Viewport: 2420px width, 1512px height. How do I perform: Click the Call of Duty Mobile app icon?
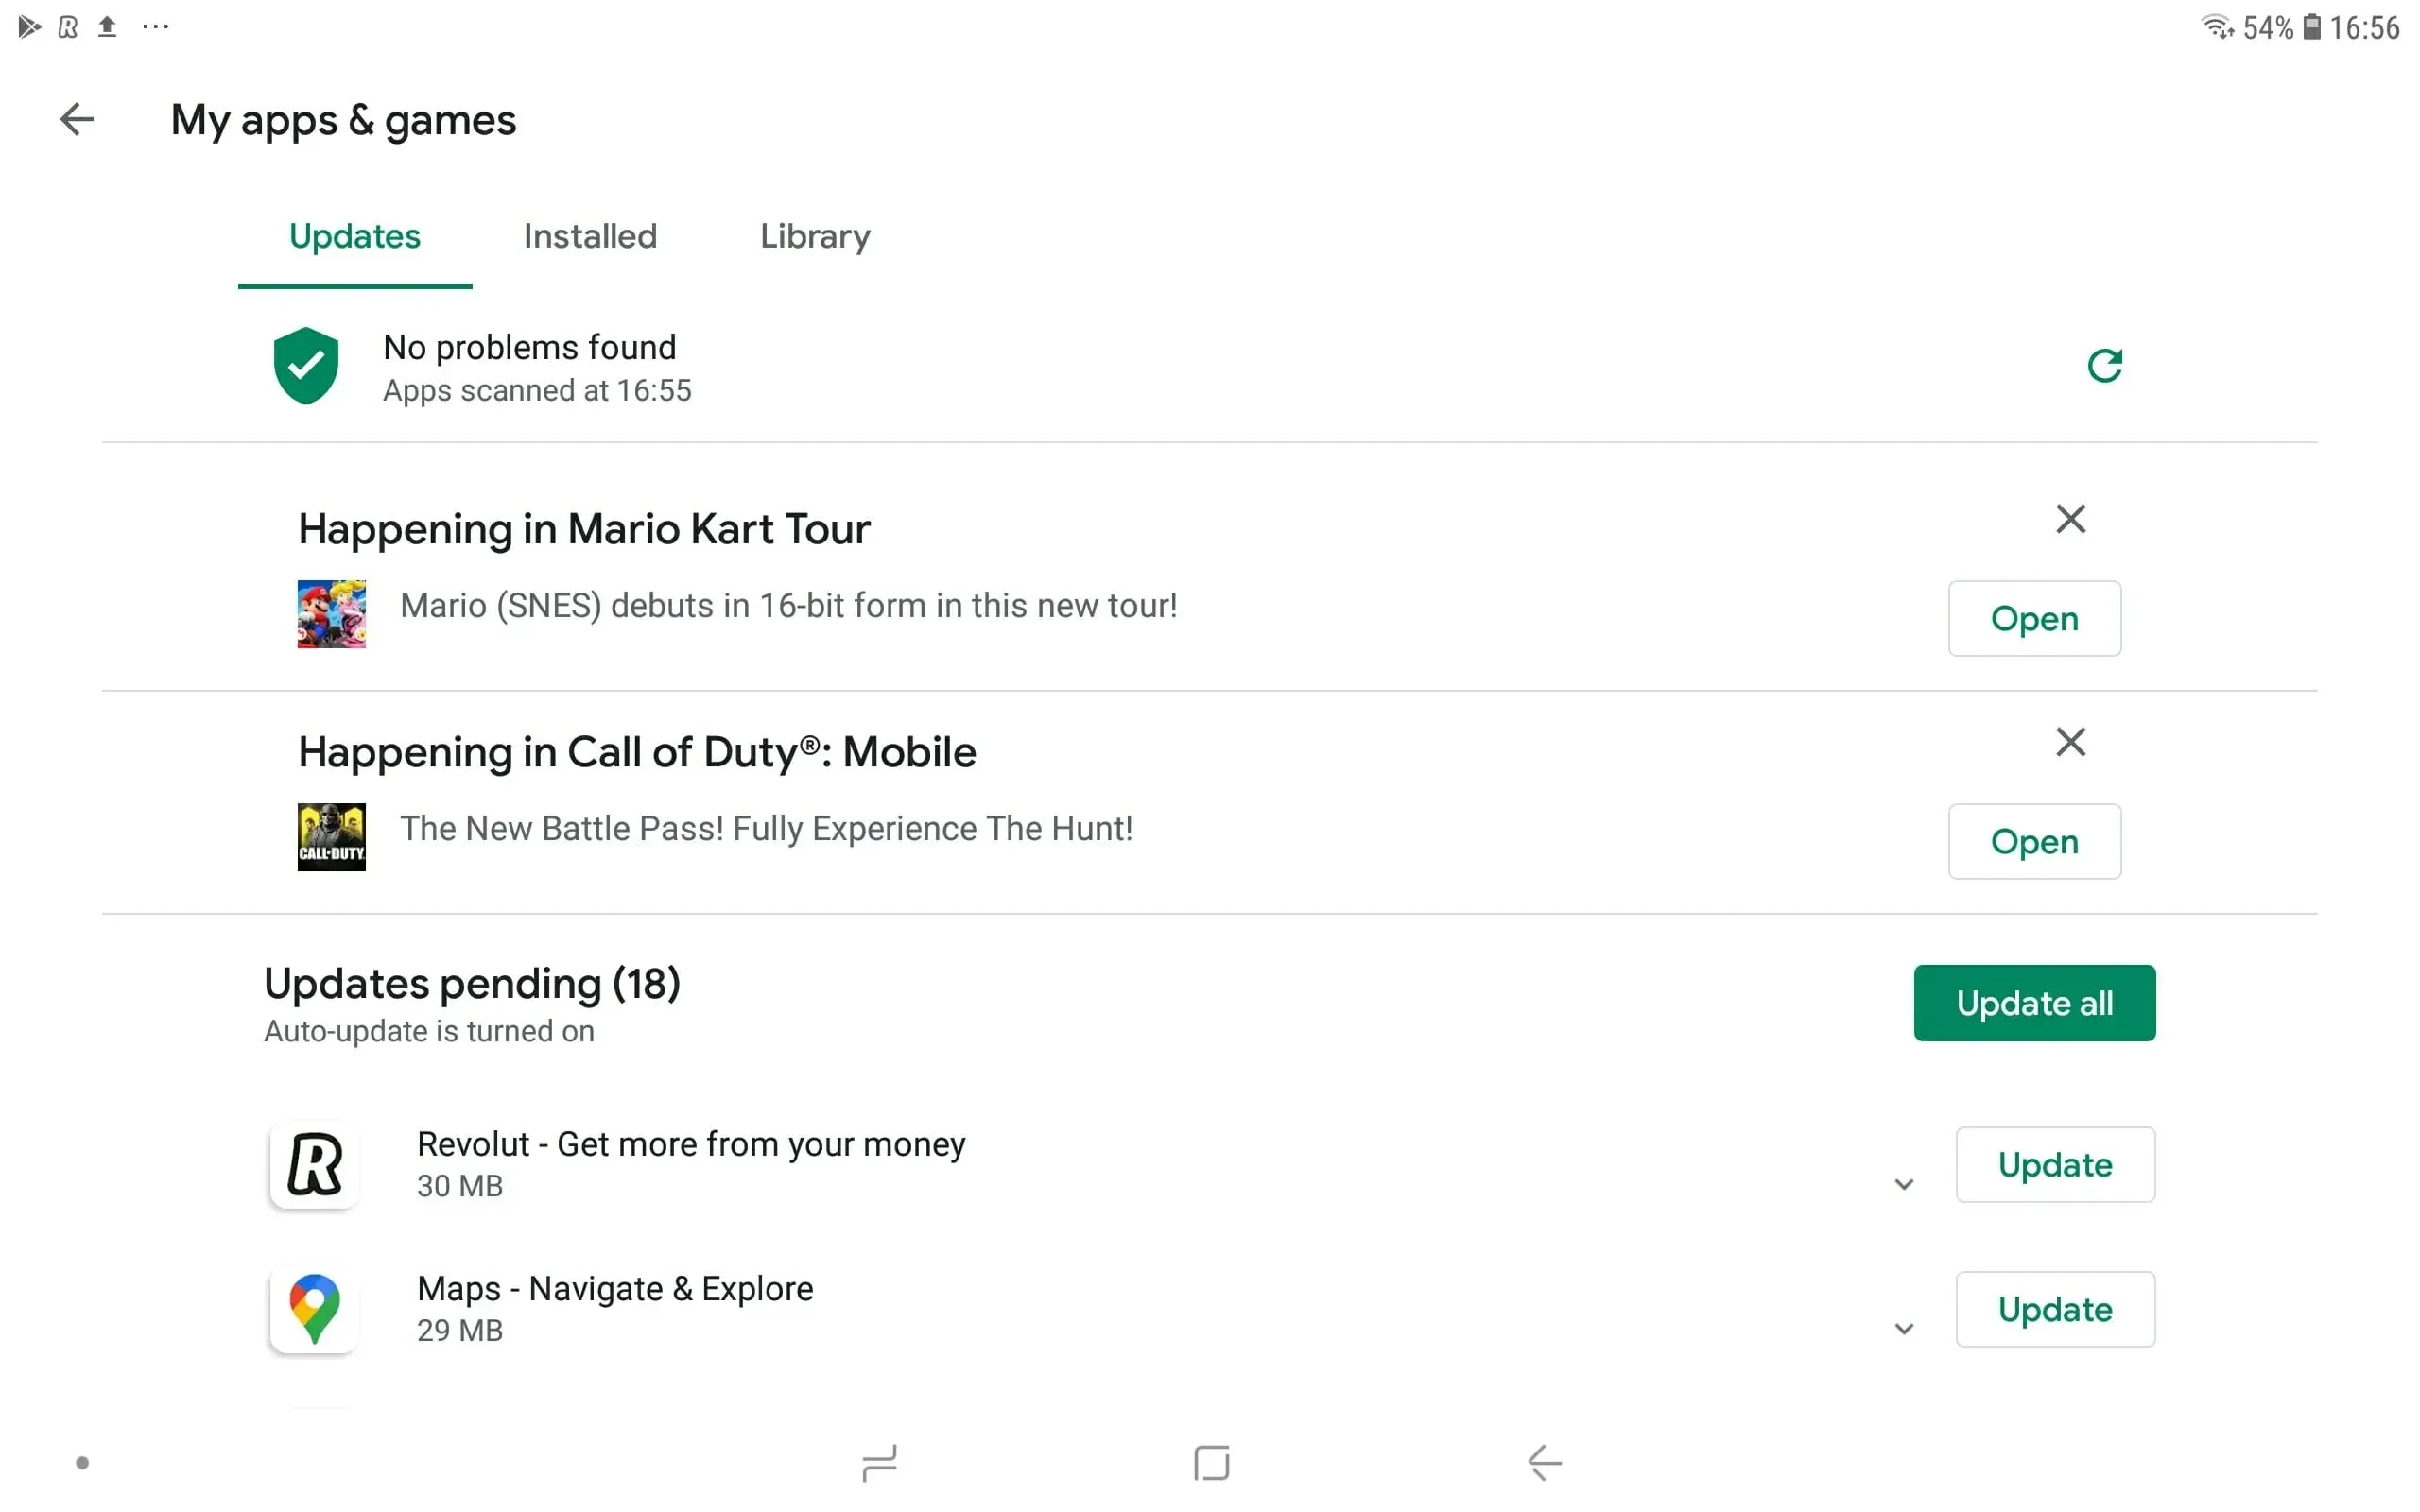331,834
